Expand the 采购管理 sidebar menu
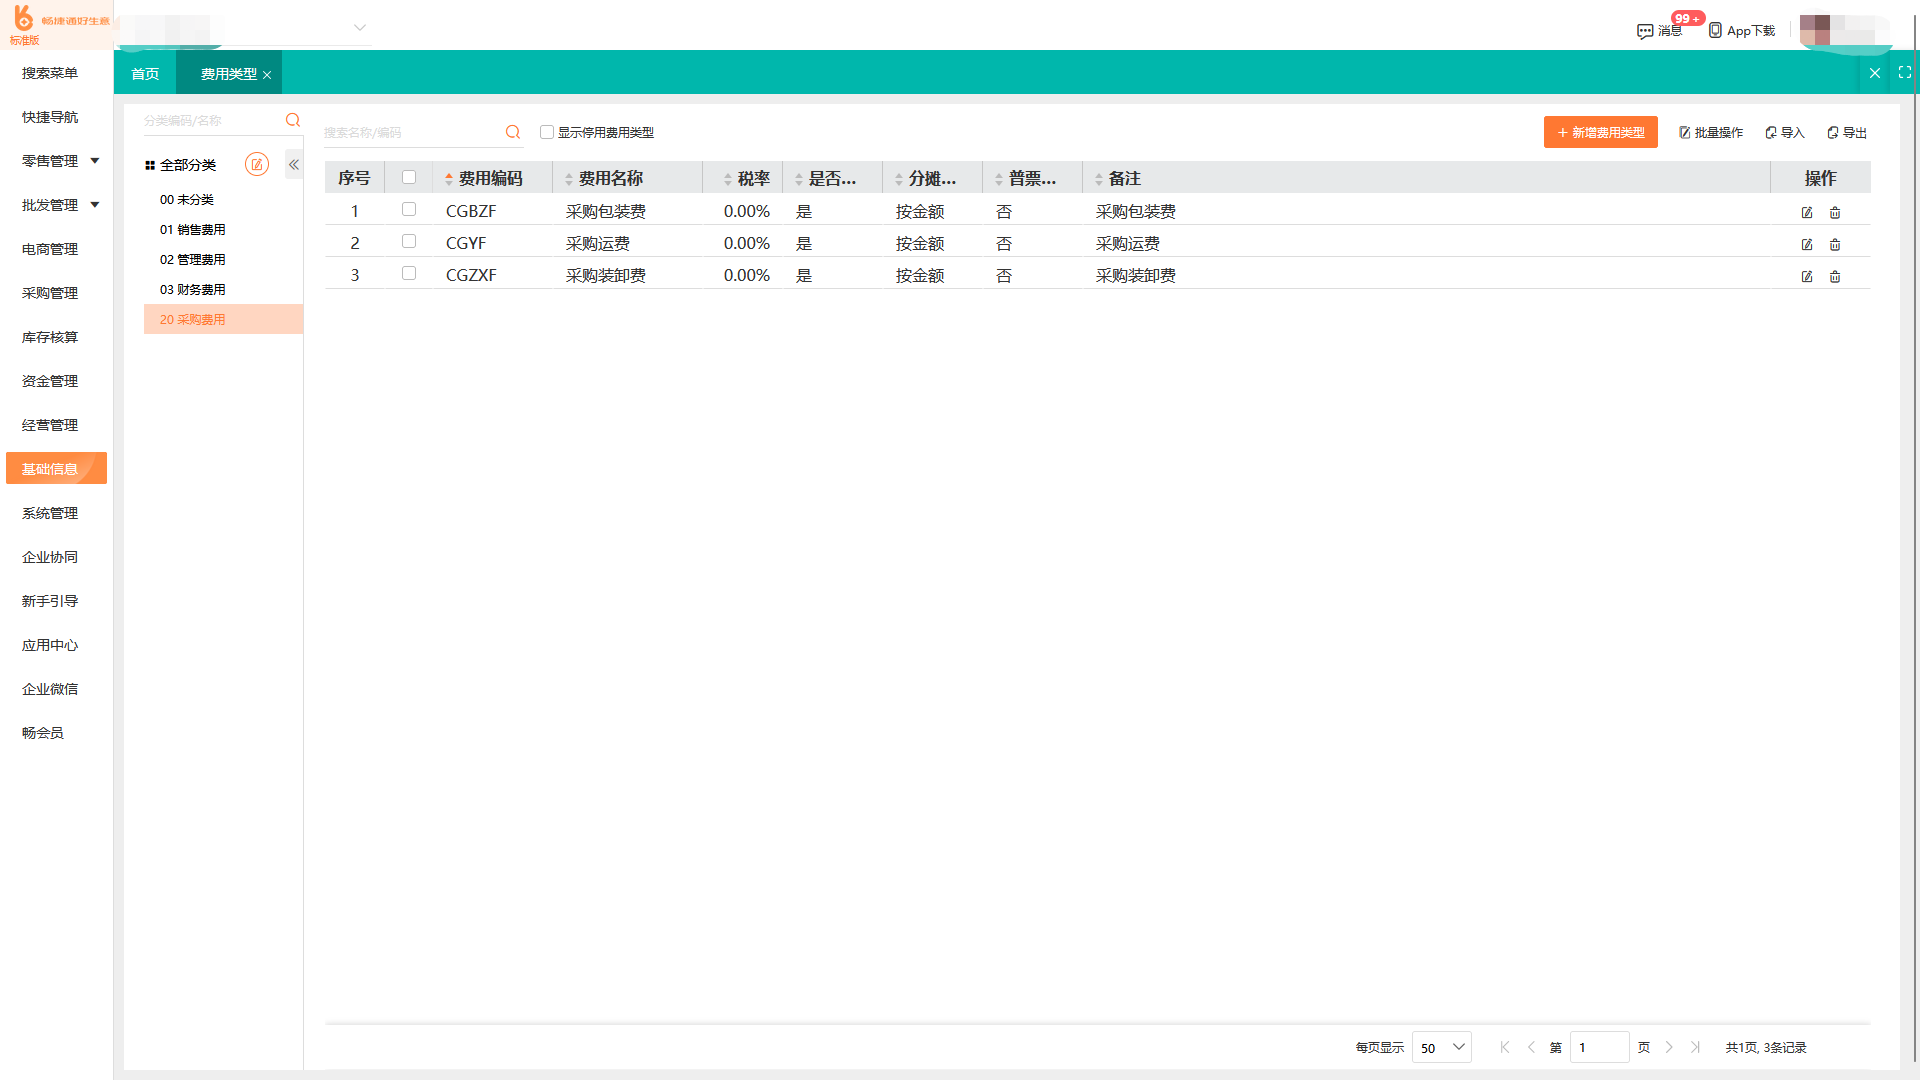This screenshot has height=1080, width=1920. [x=53, y=293]
